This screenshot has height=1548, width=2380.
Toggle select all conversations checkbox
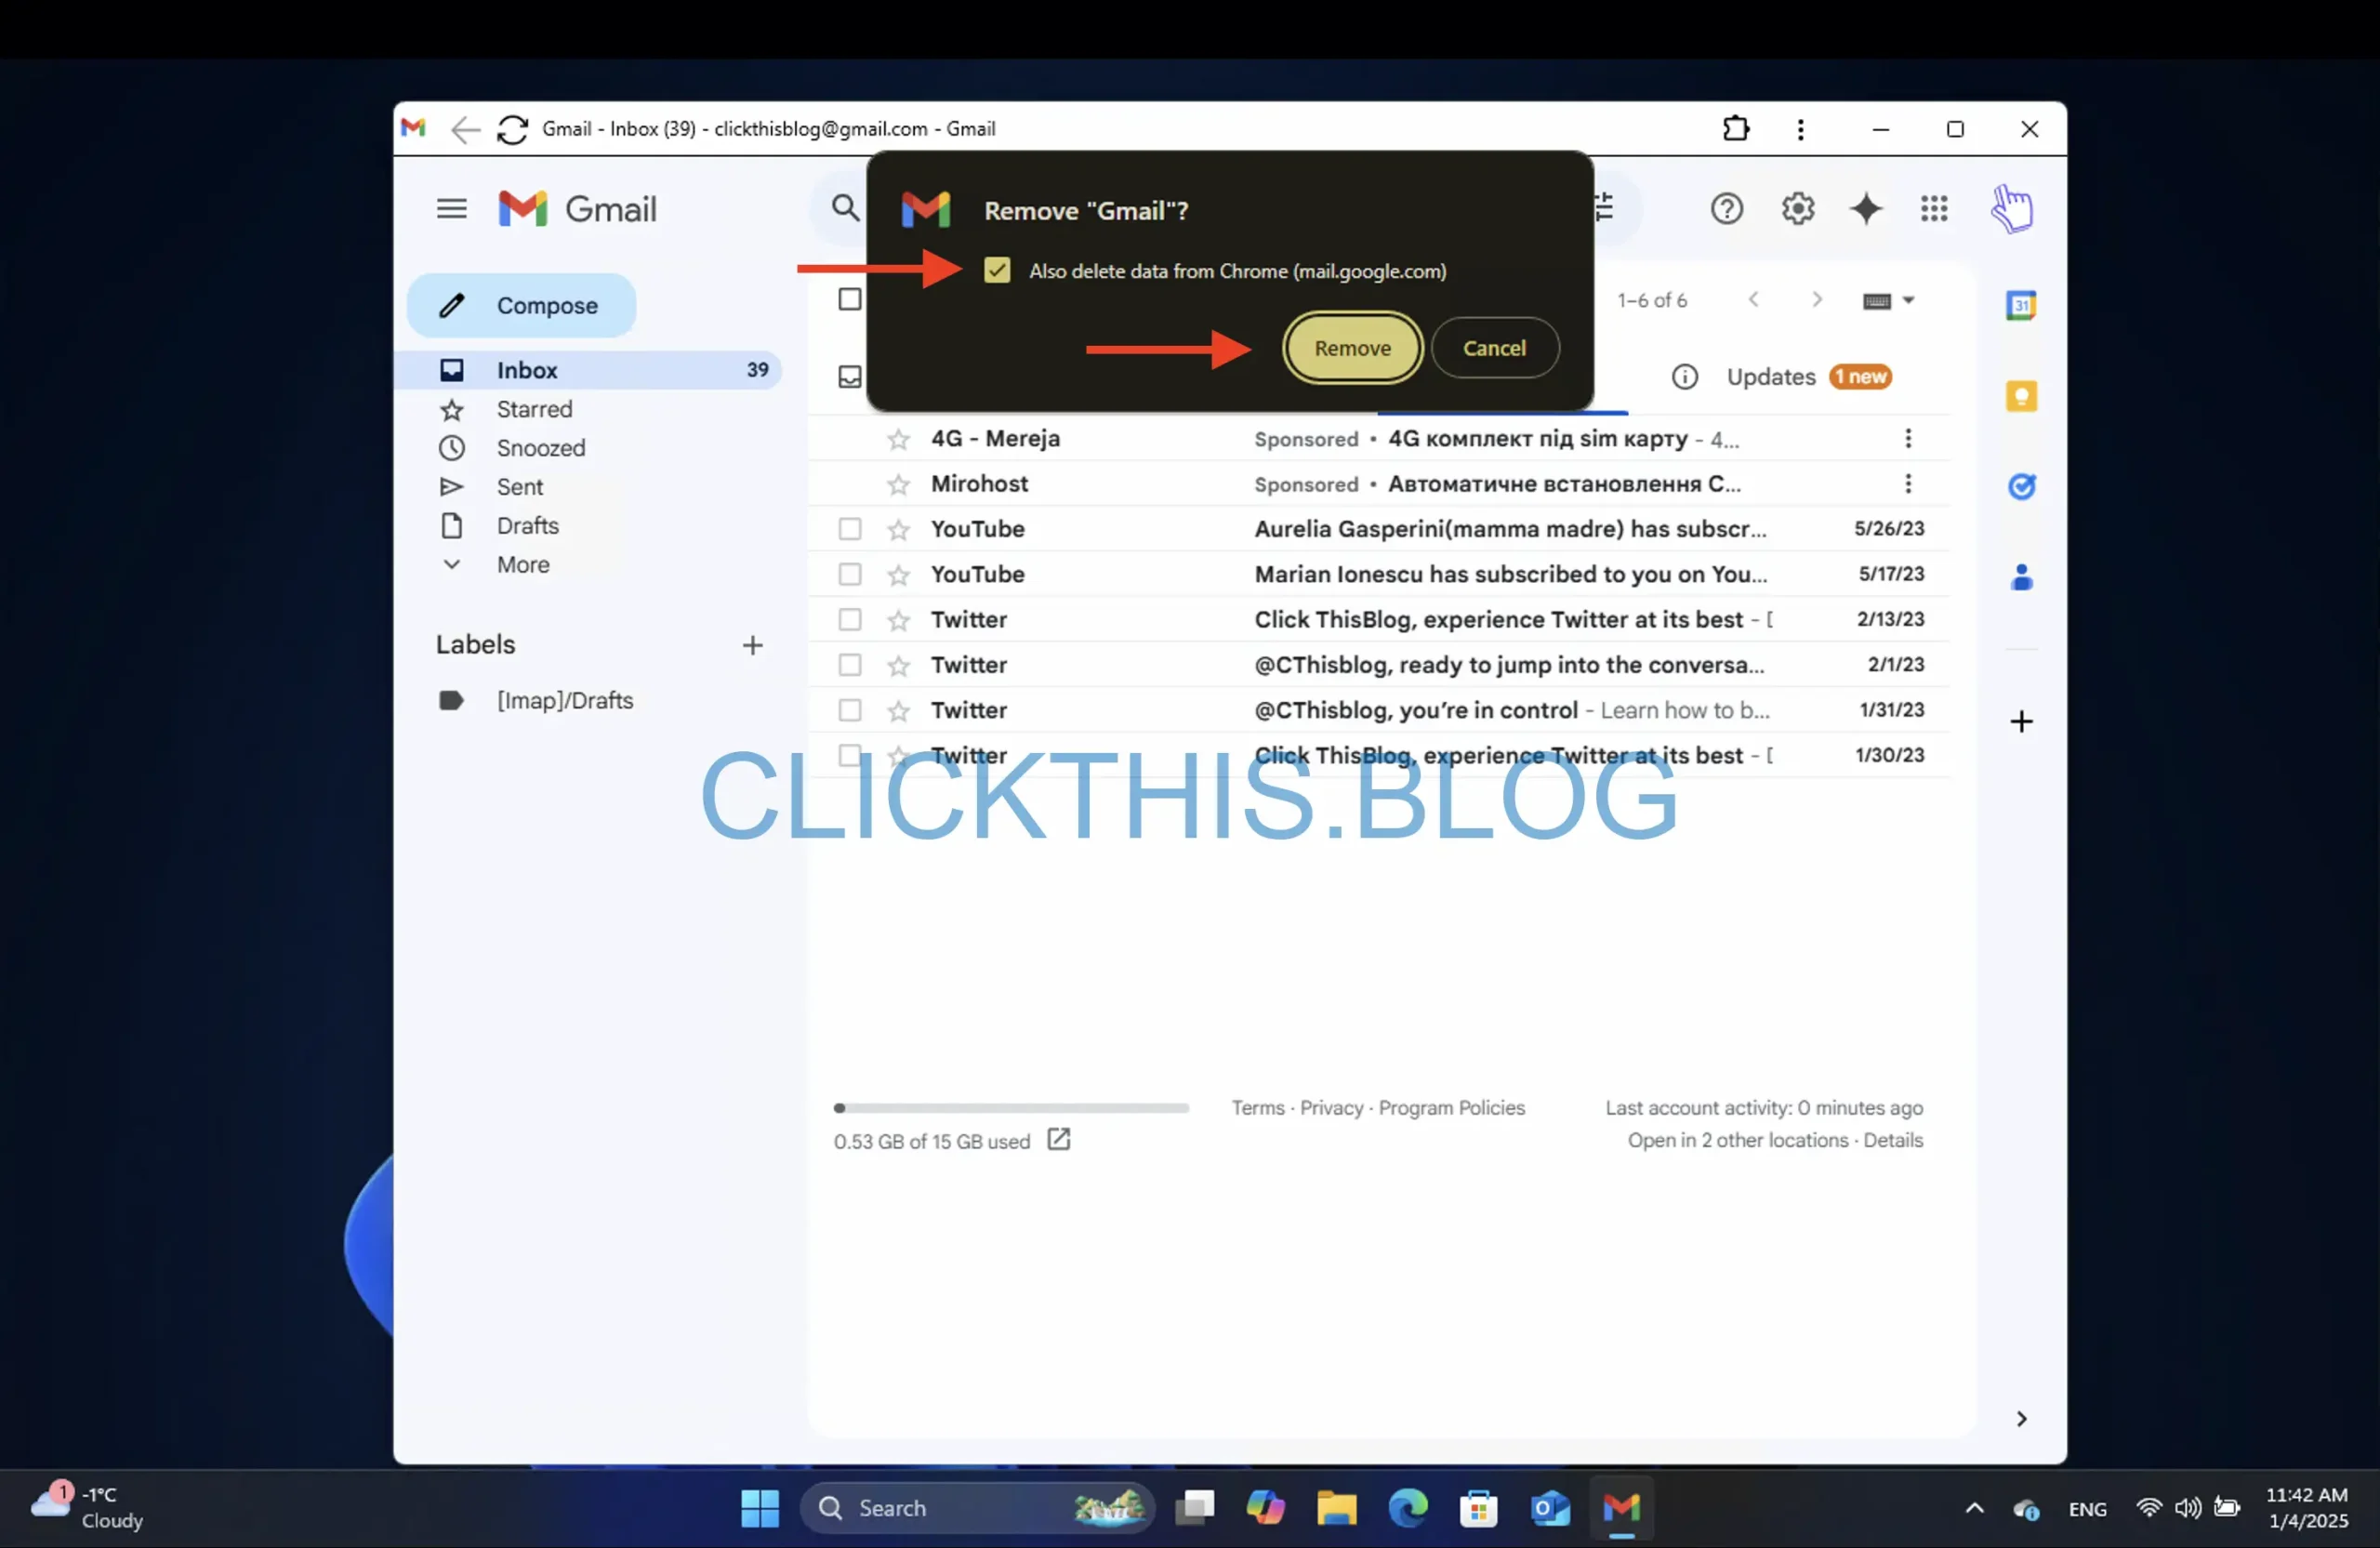(849, 299)
